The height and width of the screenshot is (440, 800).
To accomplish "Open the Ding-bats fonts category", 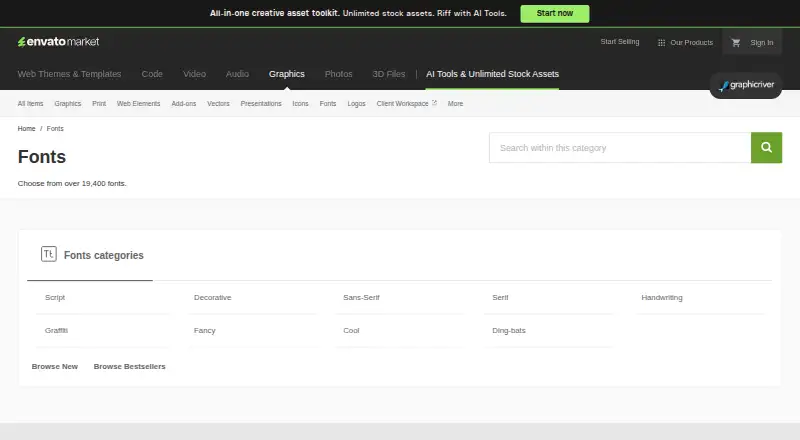I will [509, 331].
